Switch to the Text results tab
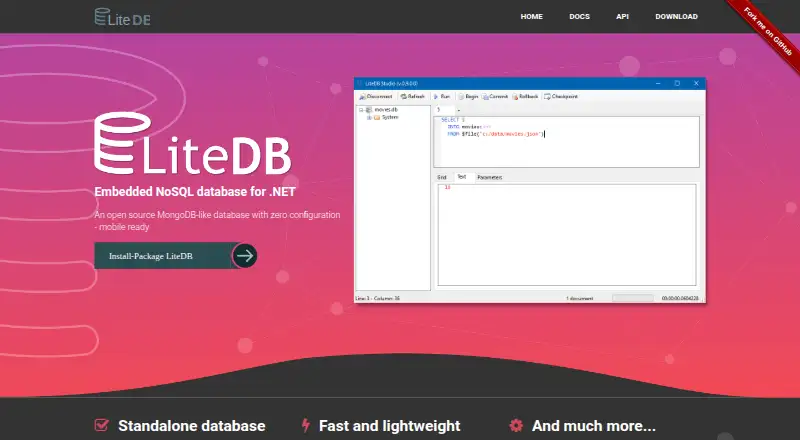Image resolution: width=800 pixels, height=440 pixels. [462, 177]
